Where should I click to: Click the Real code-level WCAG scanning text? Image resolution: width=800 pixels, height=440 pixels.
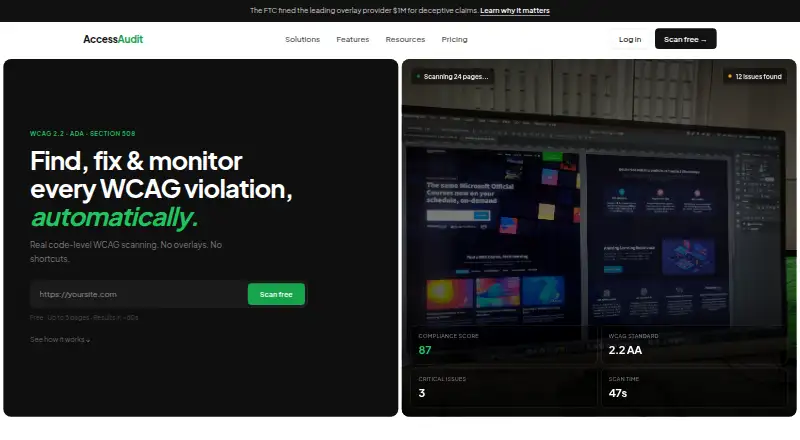pyautogui.click(x=126, y=252)
